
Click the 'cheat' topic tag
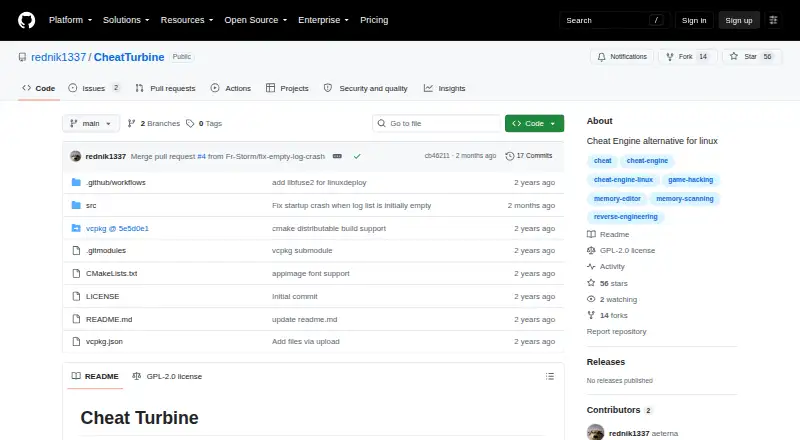[603, 160]
